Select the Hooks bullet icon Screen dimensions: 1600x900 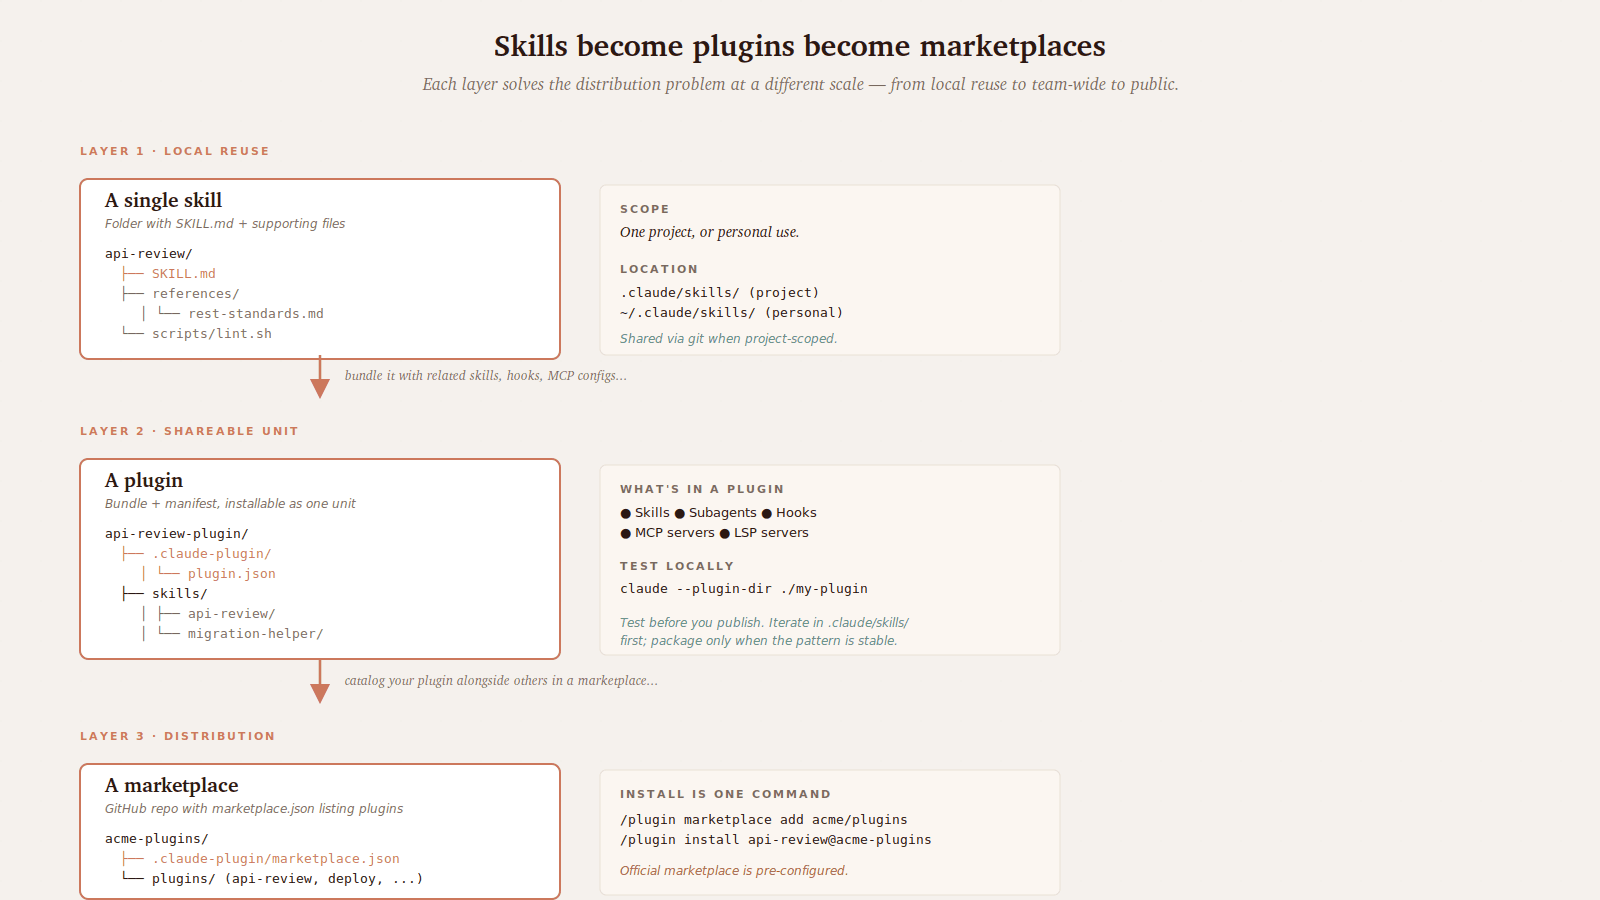(767, 512)
